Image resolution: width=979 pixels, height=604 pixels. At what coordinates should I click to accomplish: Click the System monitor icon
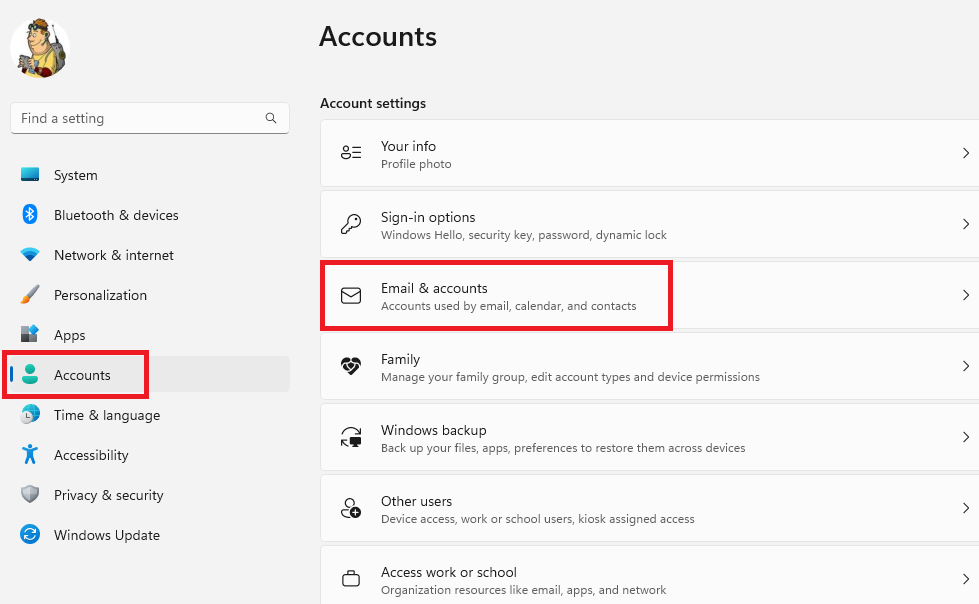click(x=30, y=175)
